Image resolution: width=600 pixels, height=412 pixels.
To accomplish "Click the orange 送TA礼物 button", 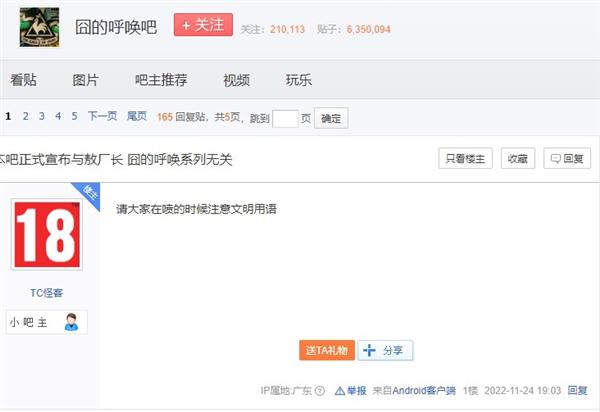I will tap(326, 350).
